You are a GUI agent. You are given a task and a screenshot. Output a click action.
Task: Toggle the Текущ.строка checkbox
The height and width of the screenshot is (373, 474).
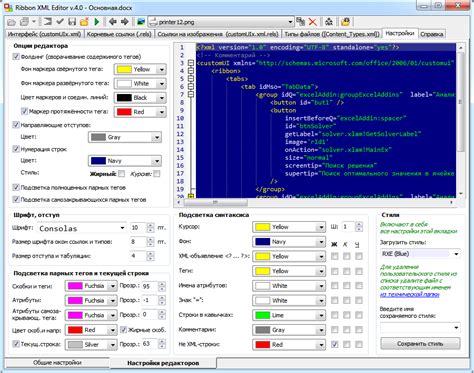click(x=16, y=344)
